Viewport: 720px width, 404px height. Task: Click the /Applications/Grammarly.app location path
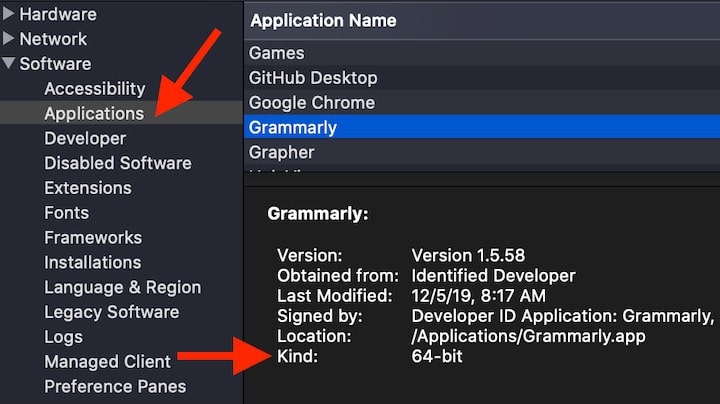[x=529, y=337]
